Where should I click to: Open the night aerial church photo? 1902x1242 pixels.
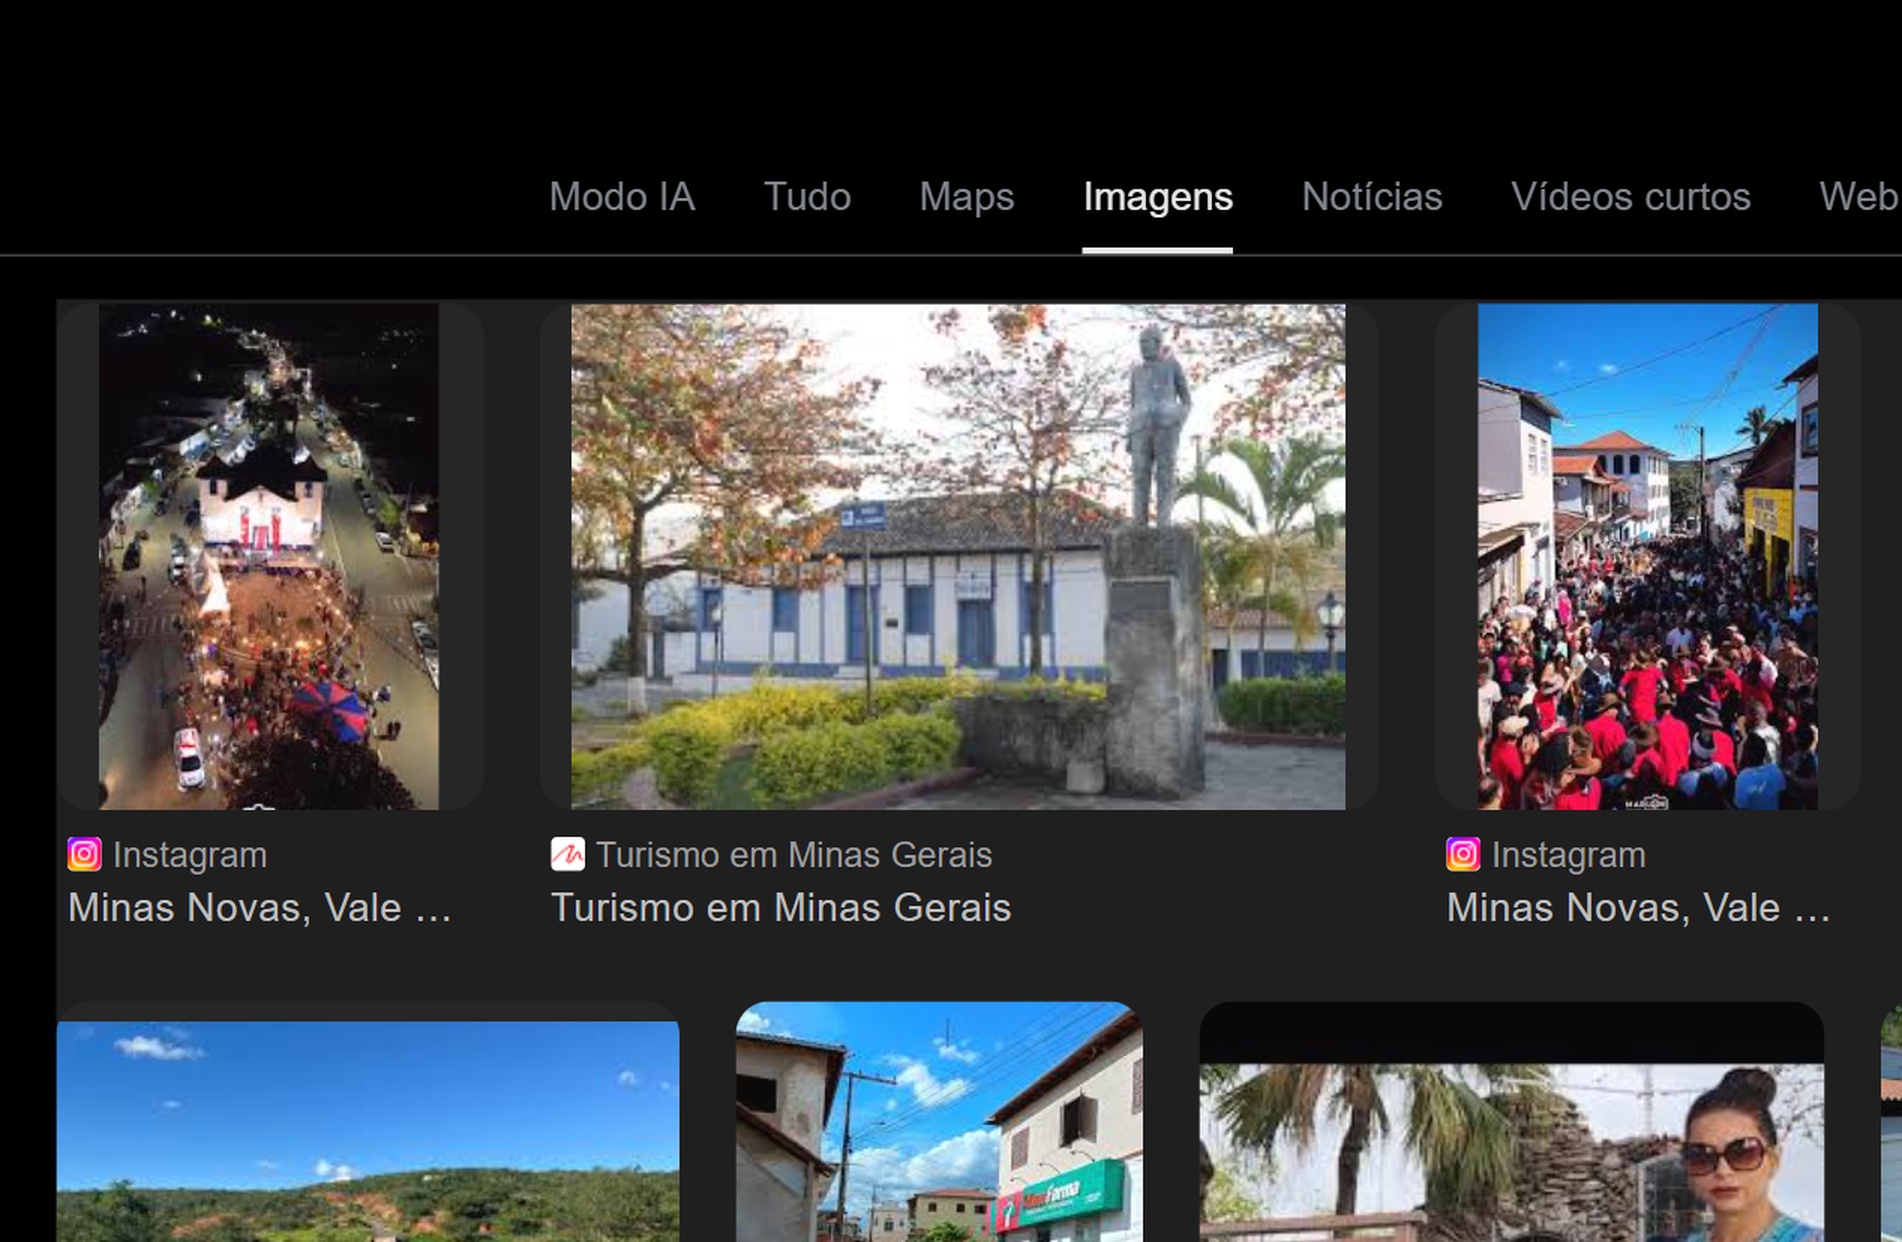pyautogui.click(x=268, y=556)
